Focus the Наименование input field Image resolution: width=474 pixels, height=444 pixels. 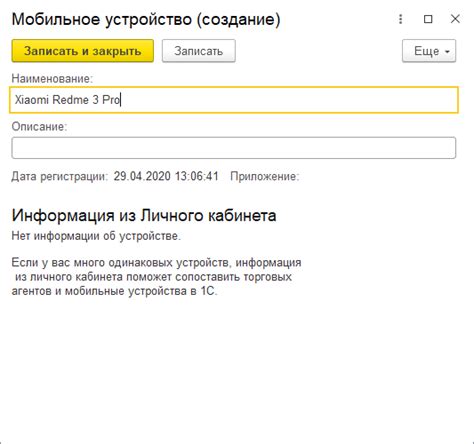click(234, 100)
